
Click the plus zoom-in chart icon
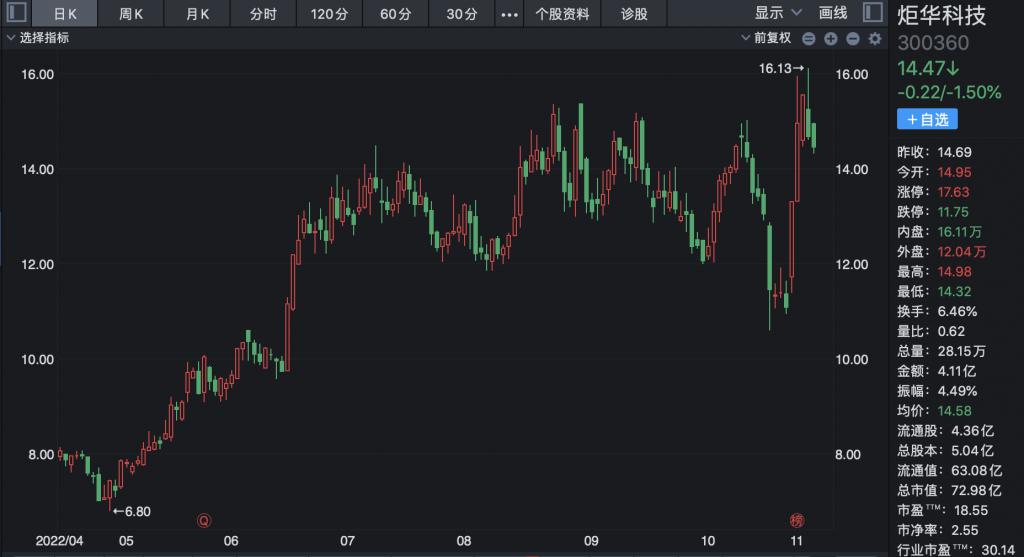[x=830, y=39]
